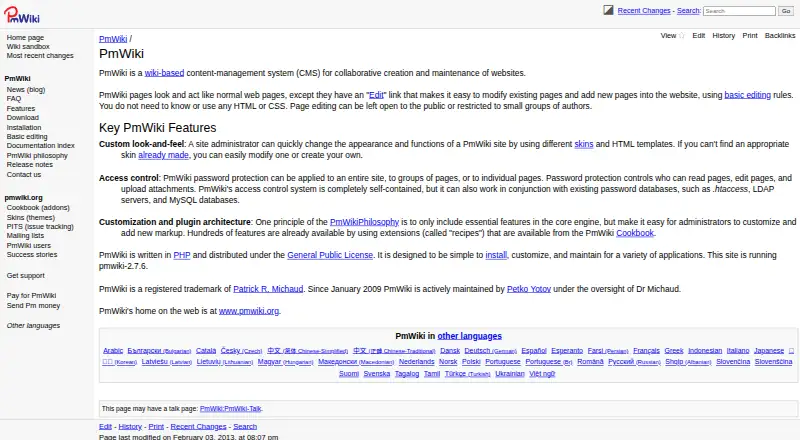800x440 pixels.
Task: Click the PmWiki logo
Action: (x=21, y=15)
